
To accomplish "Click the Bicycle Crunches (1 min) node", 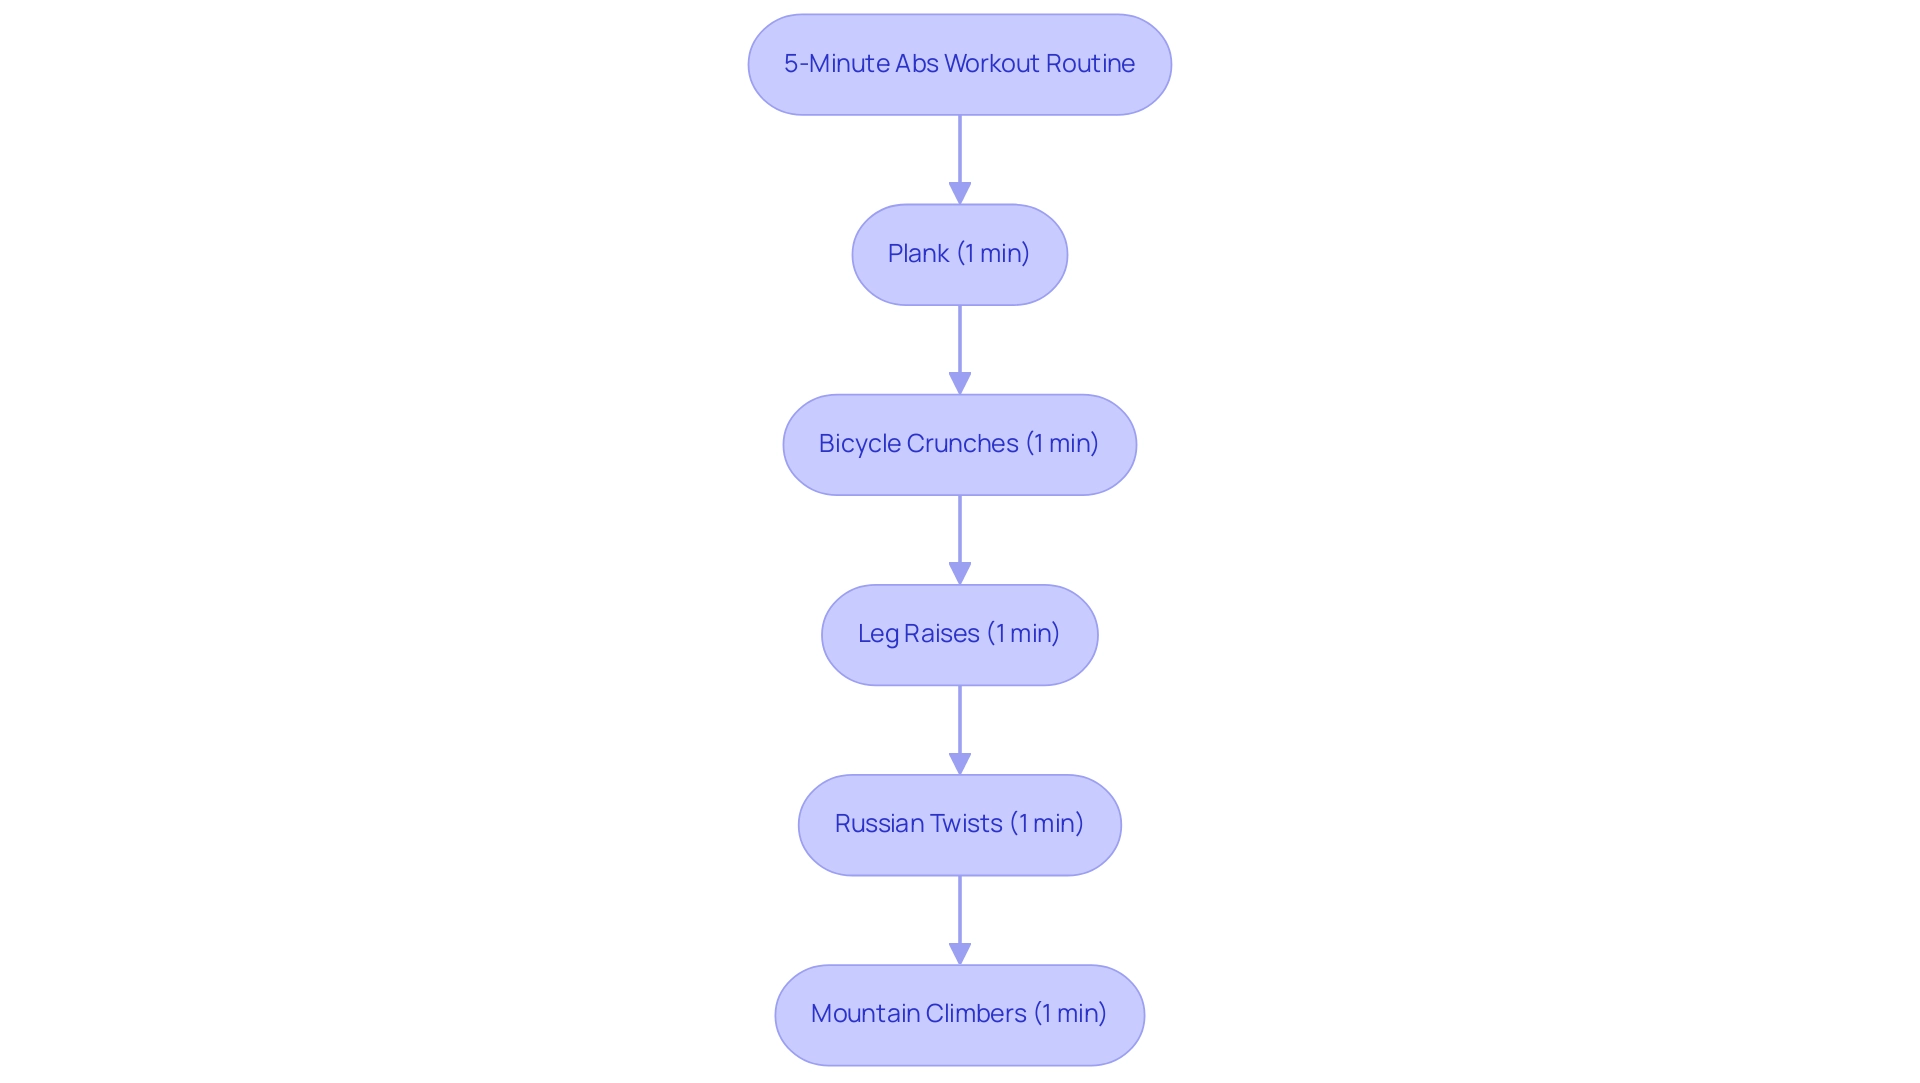I will (959, 443).
